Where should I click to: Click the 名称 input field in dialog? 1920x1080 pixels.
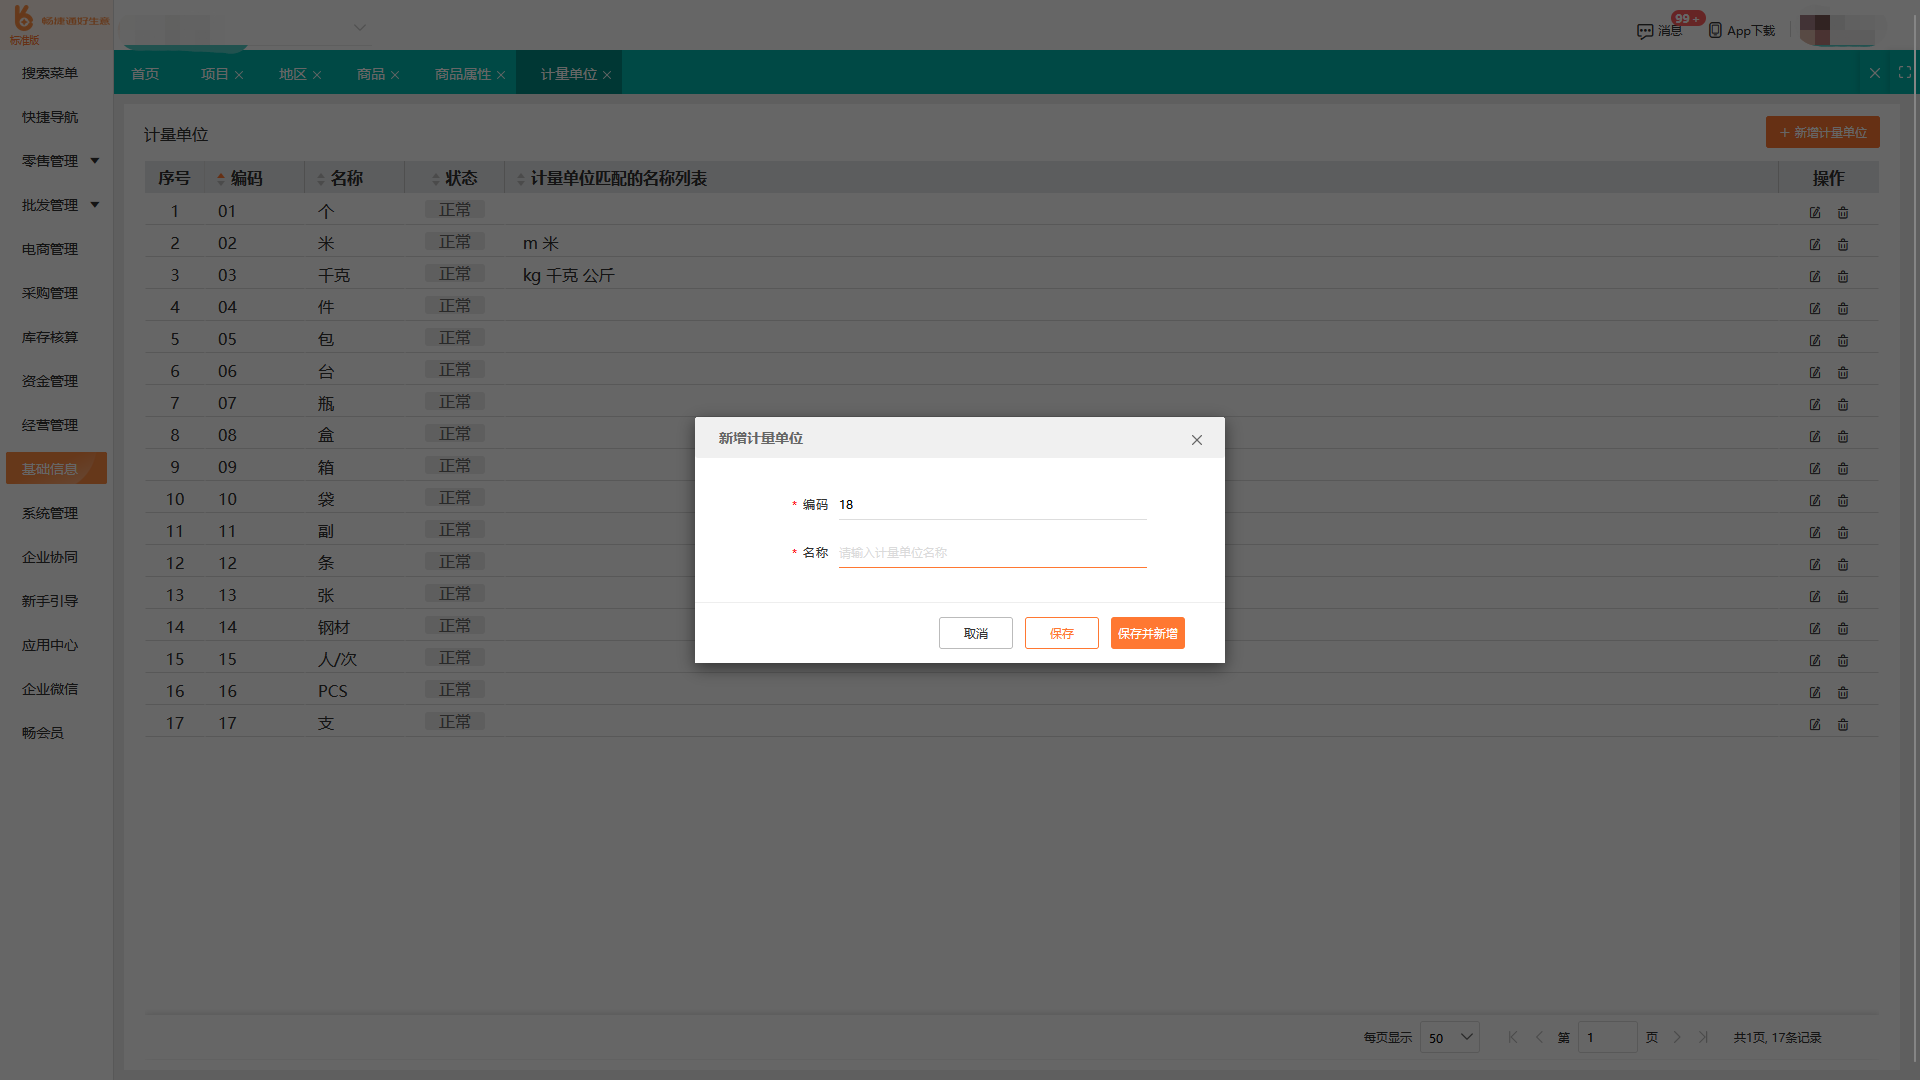pyautogui.click(x=989, y=551)
